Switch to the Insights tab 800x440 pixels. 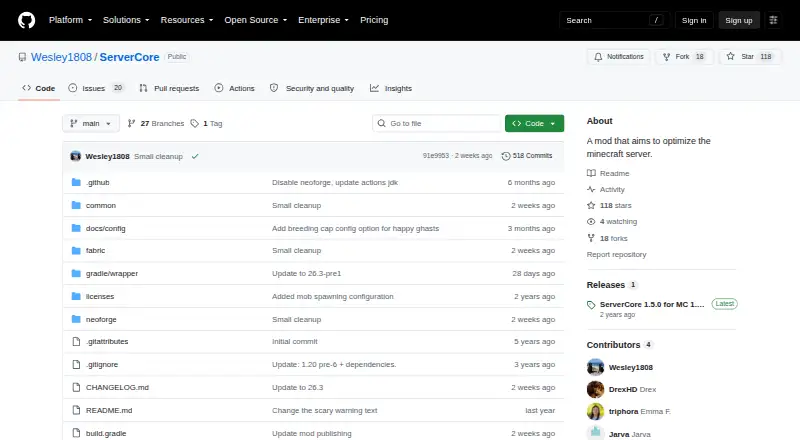point(391,88)
